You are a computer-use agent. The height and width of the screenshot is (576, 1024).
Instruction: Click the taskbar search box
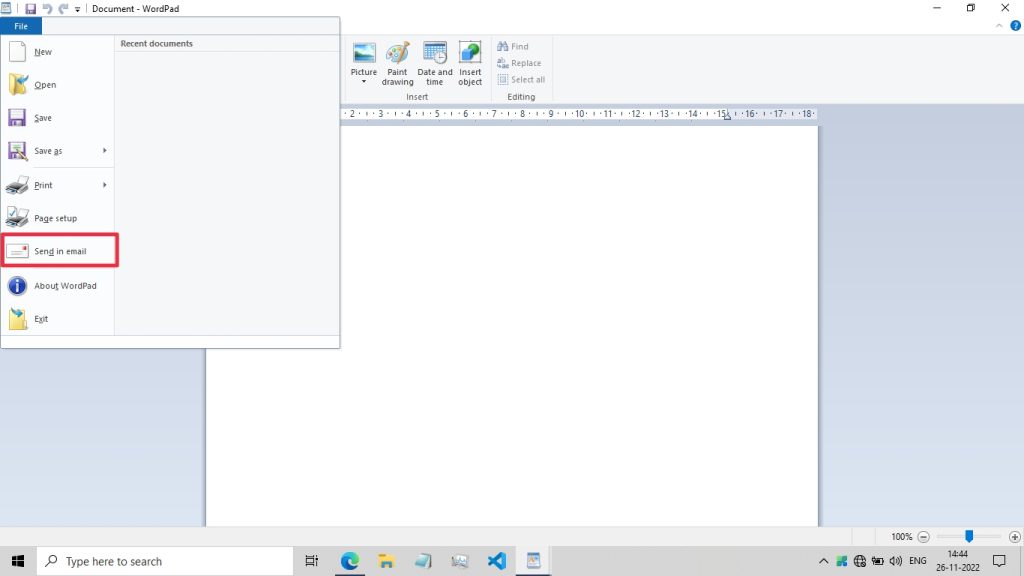(165, 561)
